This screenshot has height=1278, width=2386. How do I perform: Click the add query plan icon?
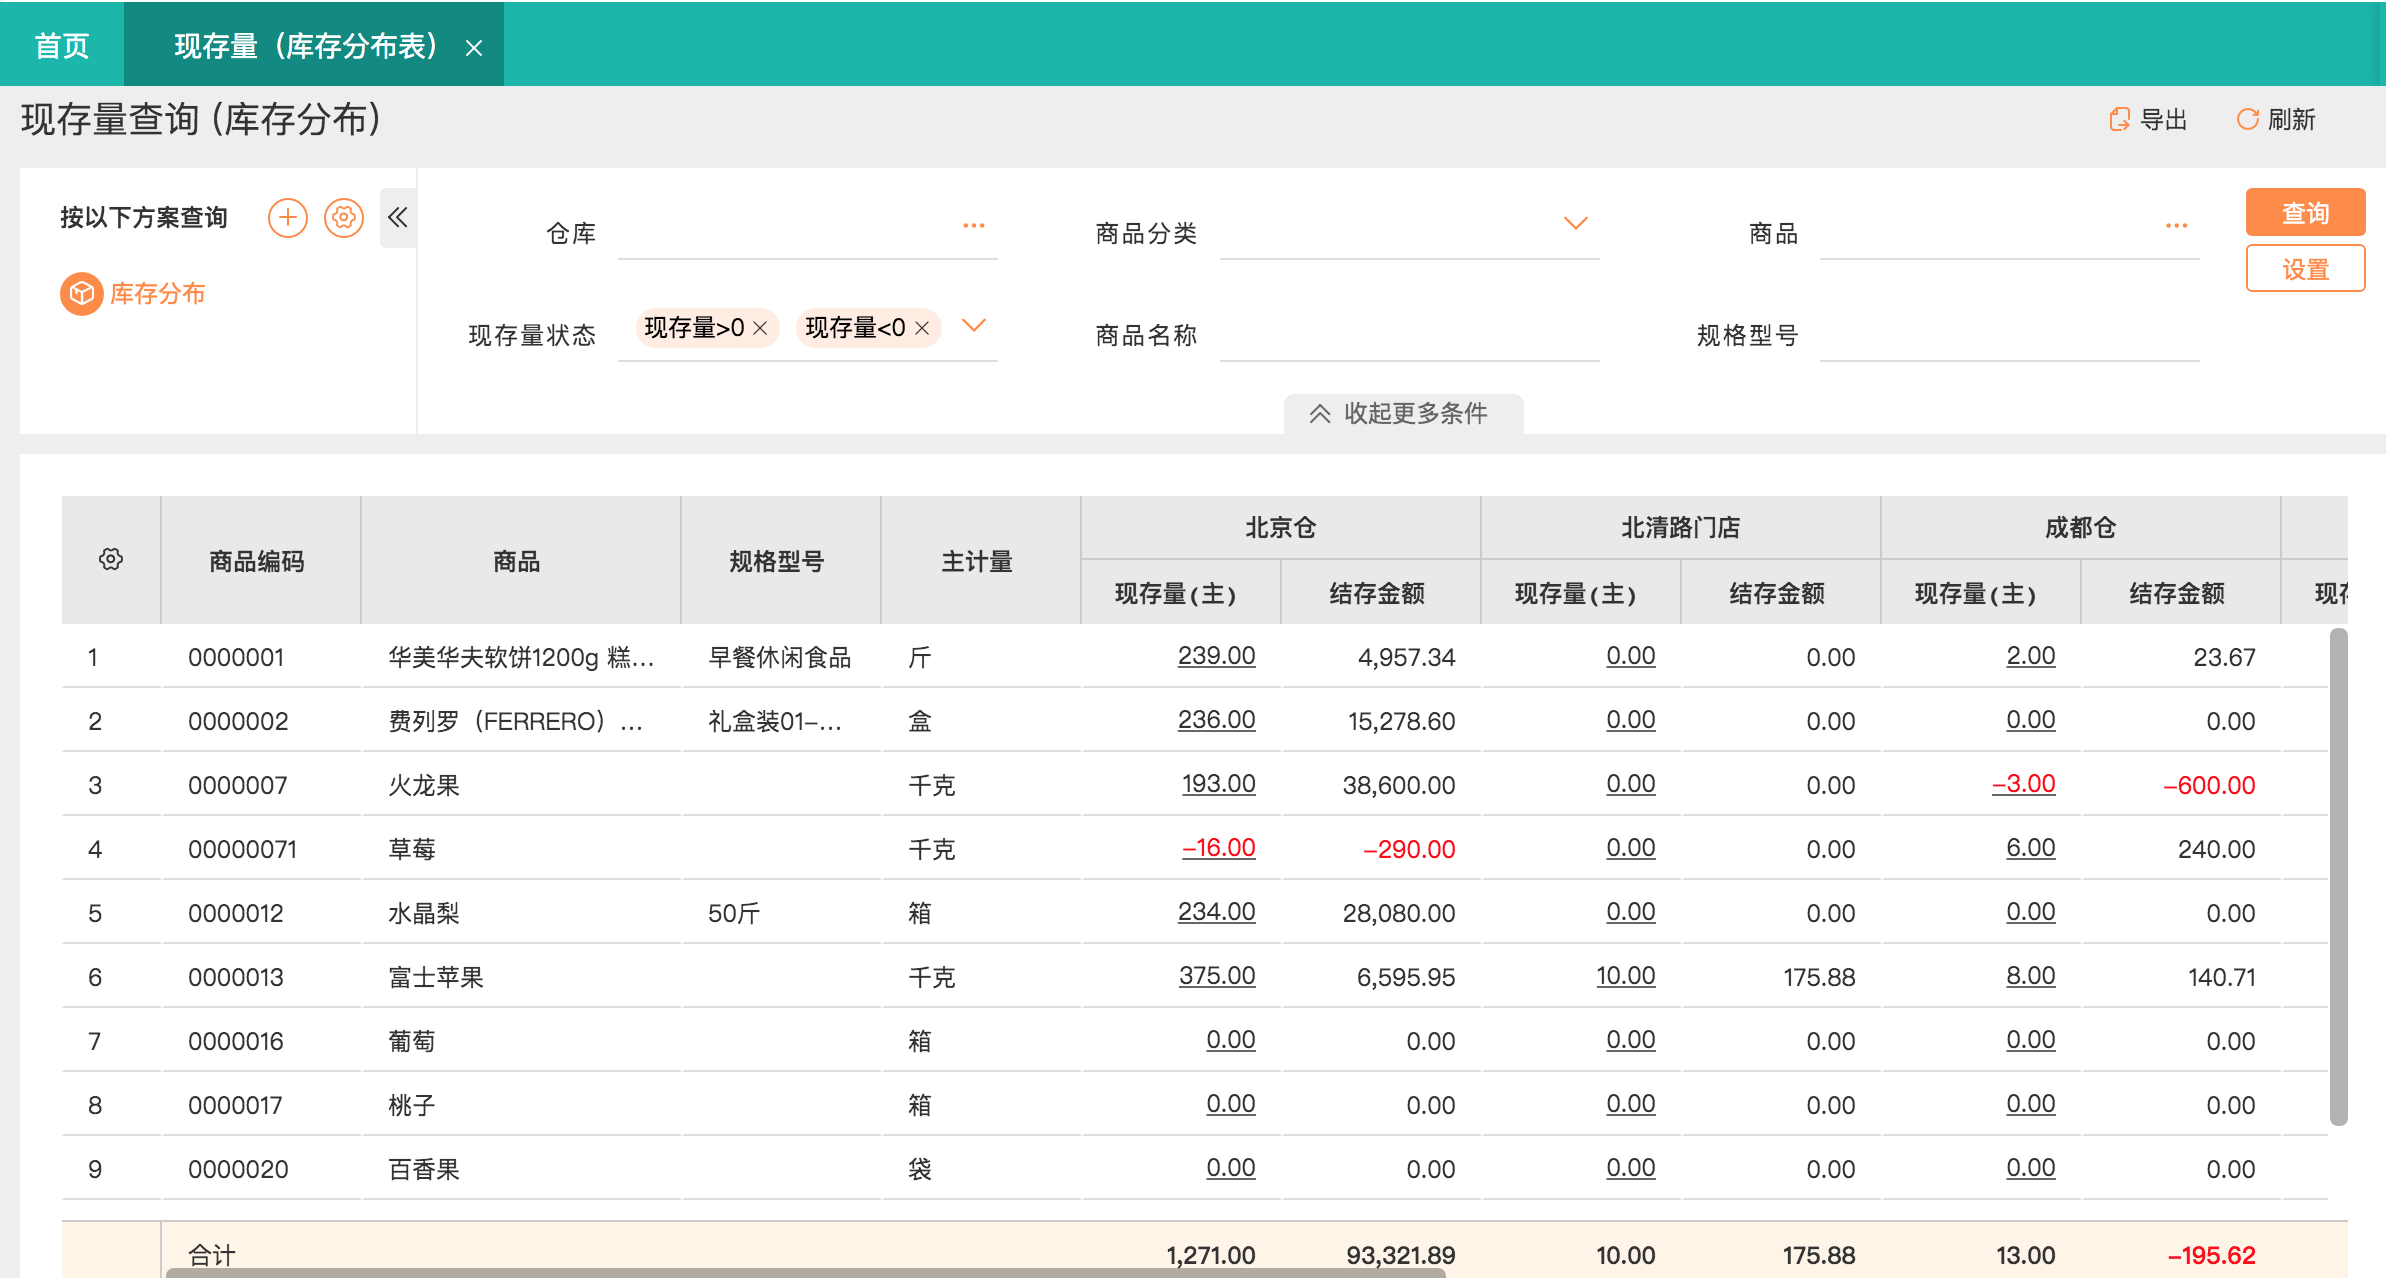(289, 219)
